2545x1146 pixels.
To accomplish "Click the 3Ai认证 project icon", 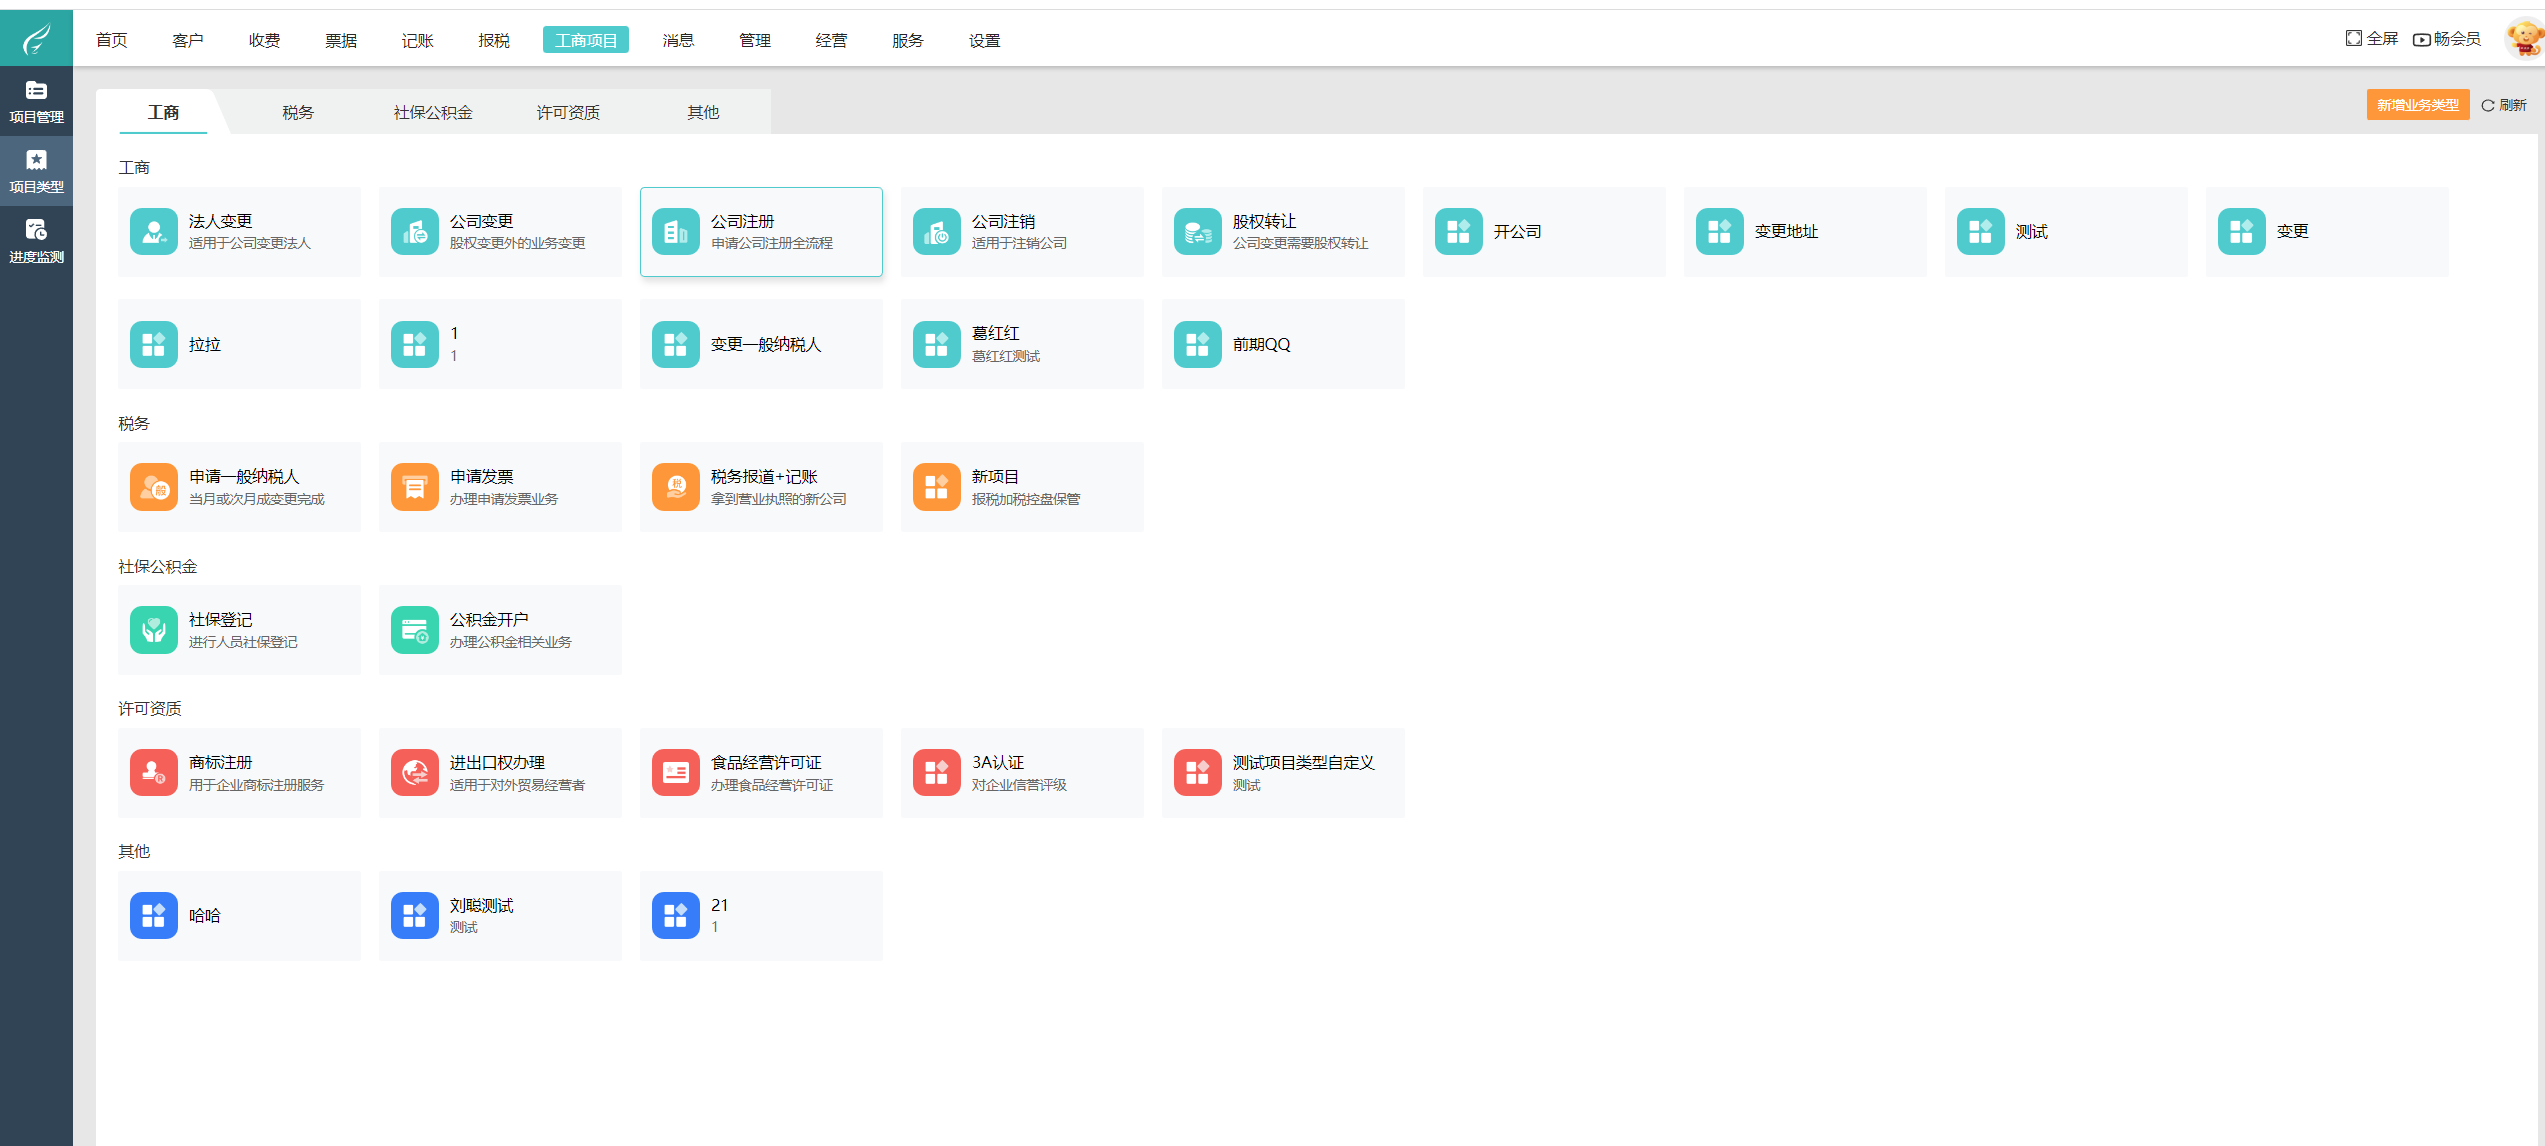I will click(937, 771).
